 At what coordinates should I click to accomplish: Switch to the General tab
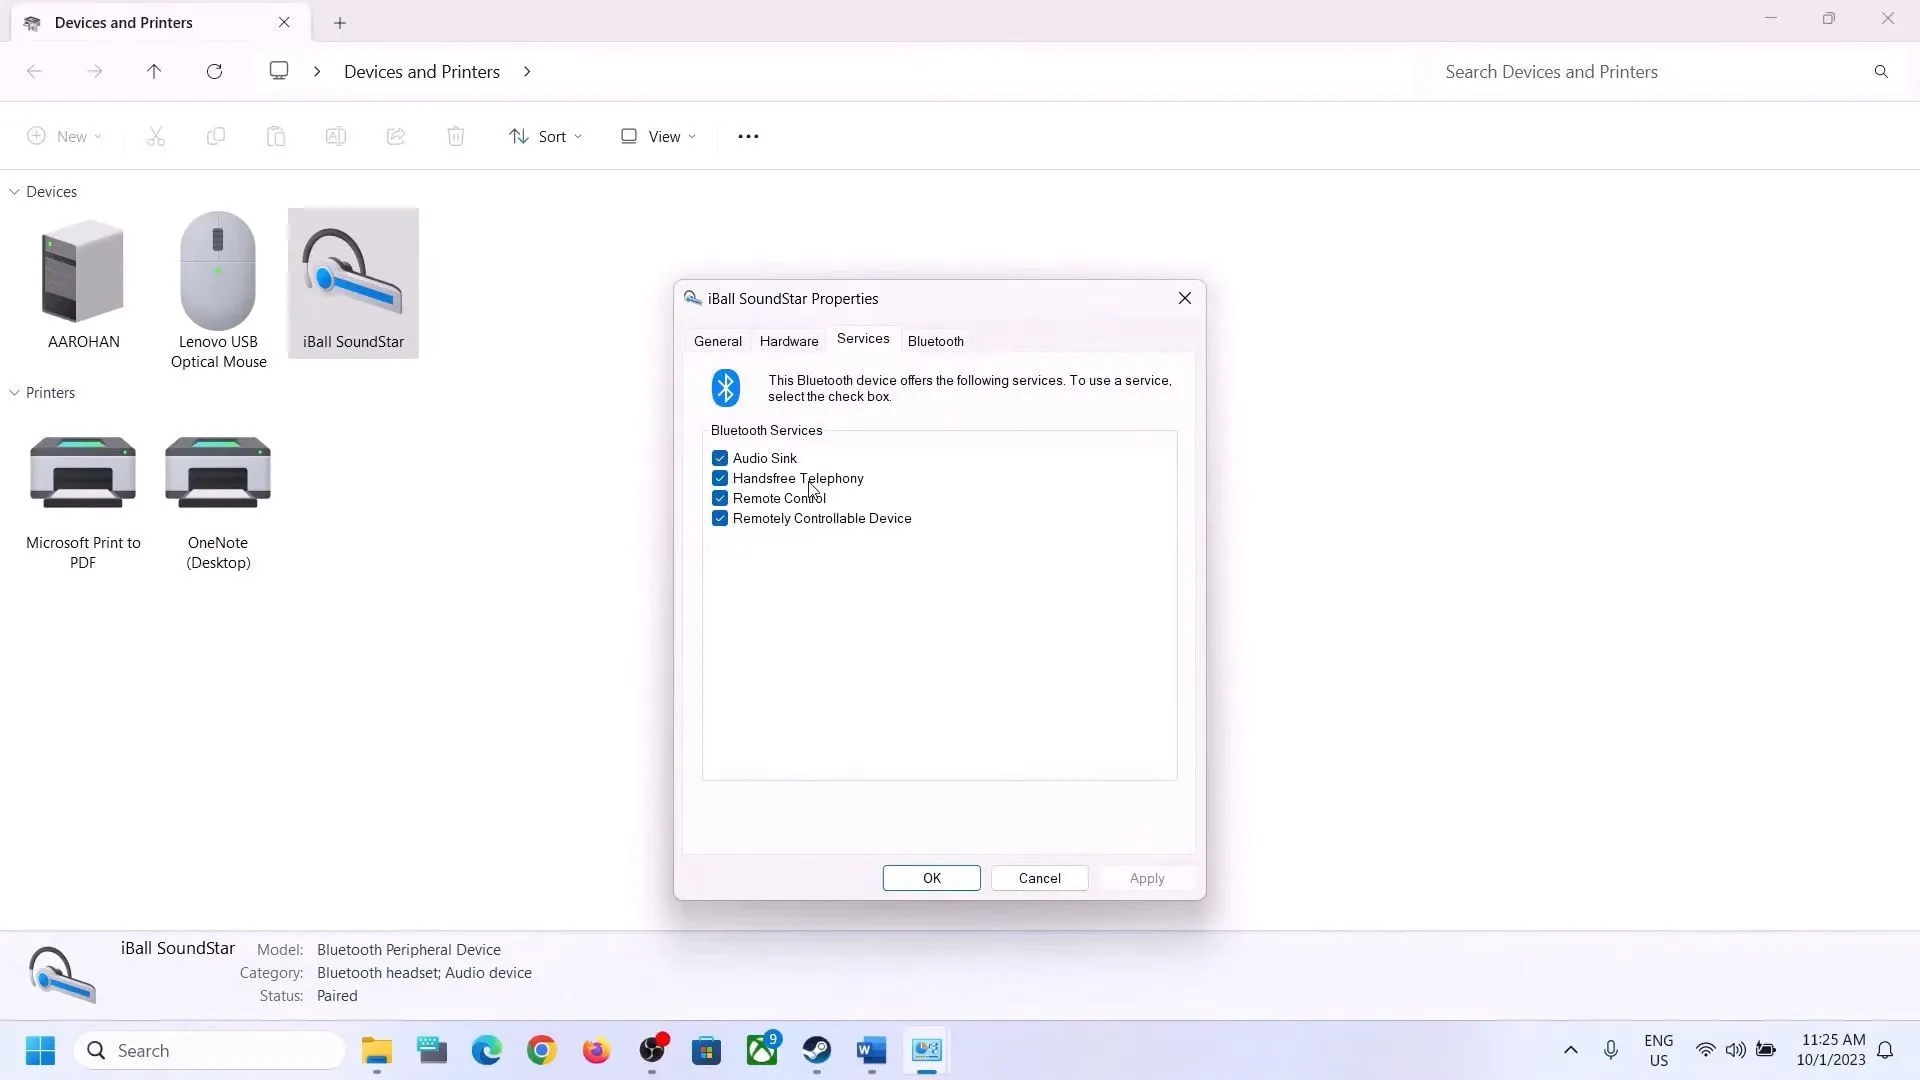pyautogui.click(x=718, y=341)
